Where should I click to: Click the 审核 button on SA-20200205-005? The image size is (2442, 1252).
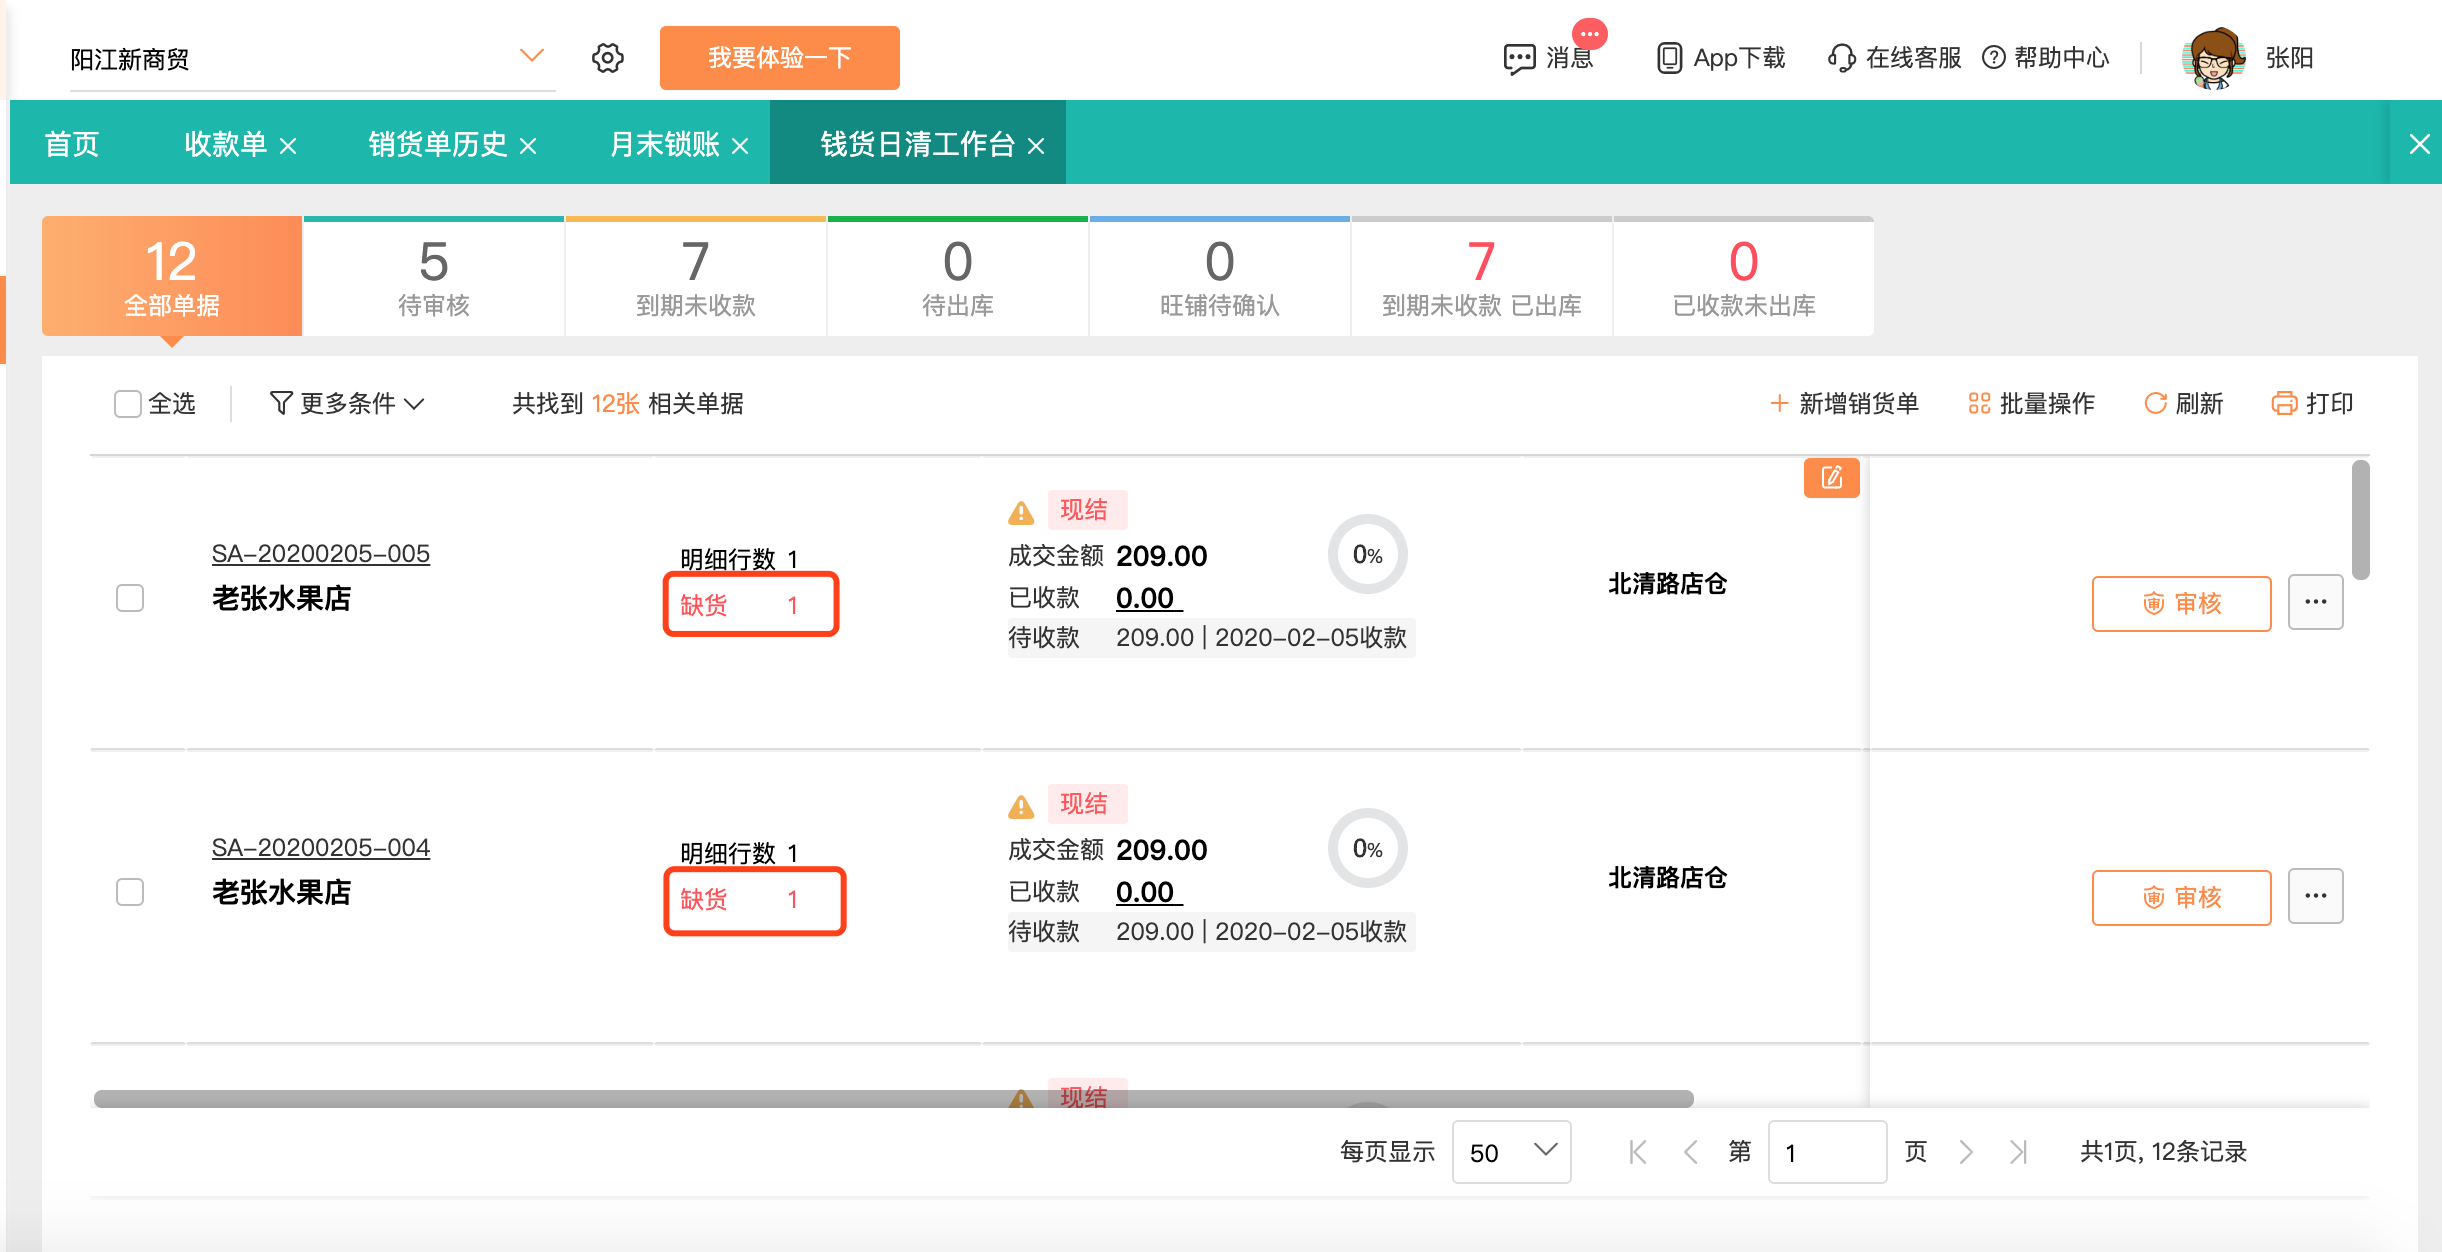2179,602
